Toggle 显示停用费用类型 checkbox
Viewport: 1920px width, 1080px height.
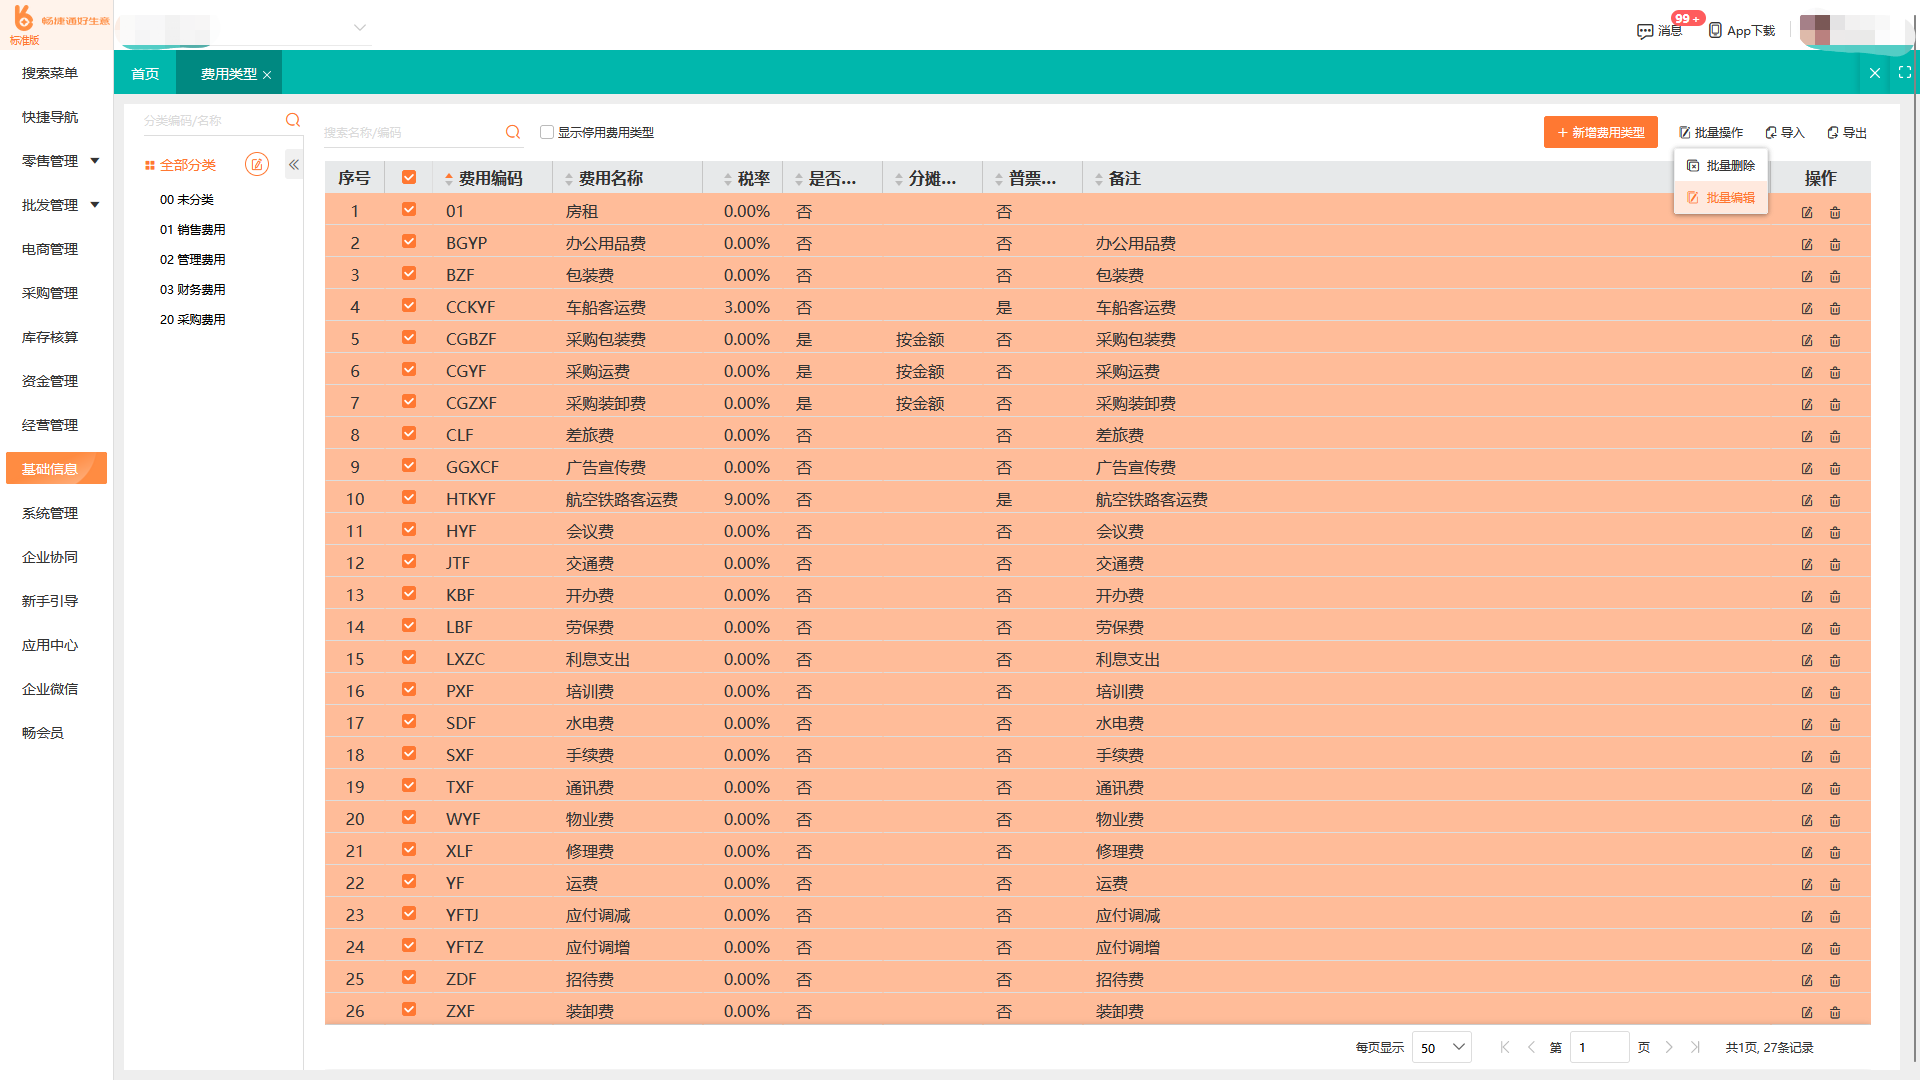click(x=546, y=131)
